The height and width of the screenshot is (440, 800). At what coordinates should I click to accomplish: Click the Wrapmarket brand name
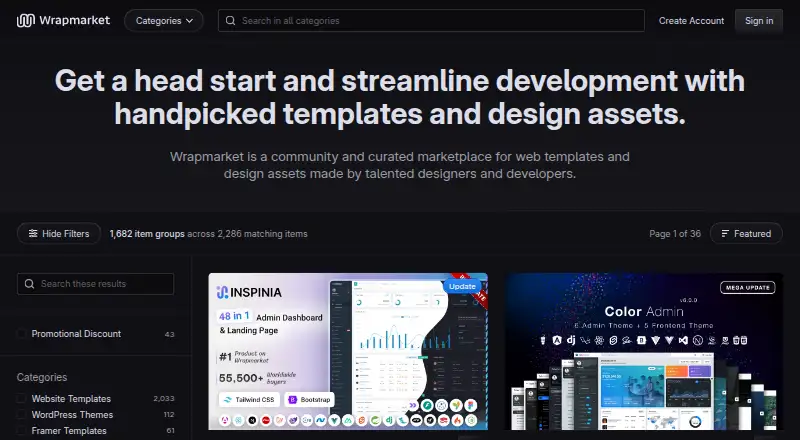tap(74, 20)
